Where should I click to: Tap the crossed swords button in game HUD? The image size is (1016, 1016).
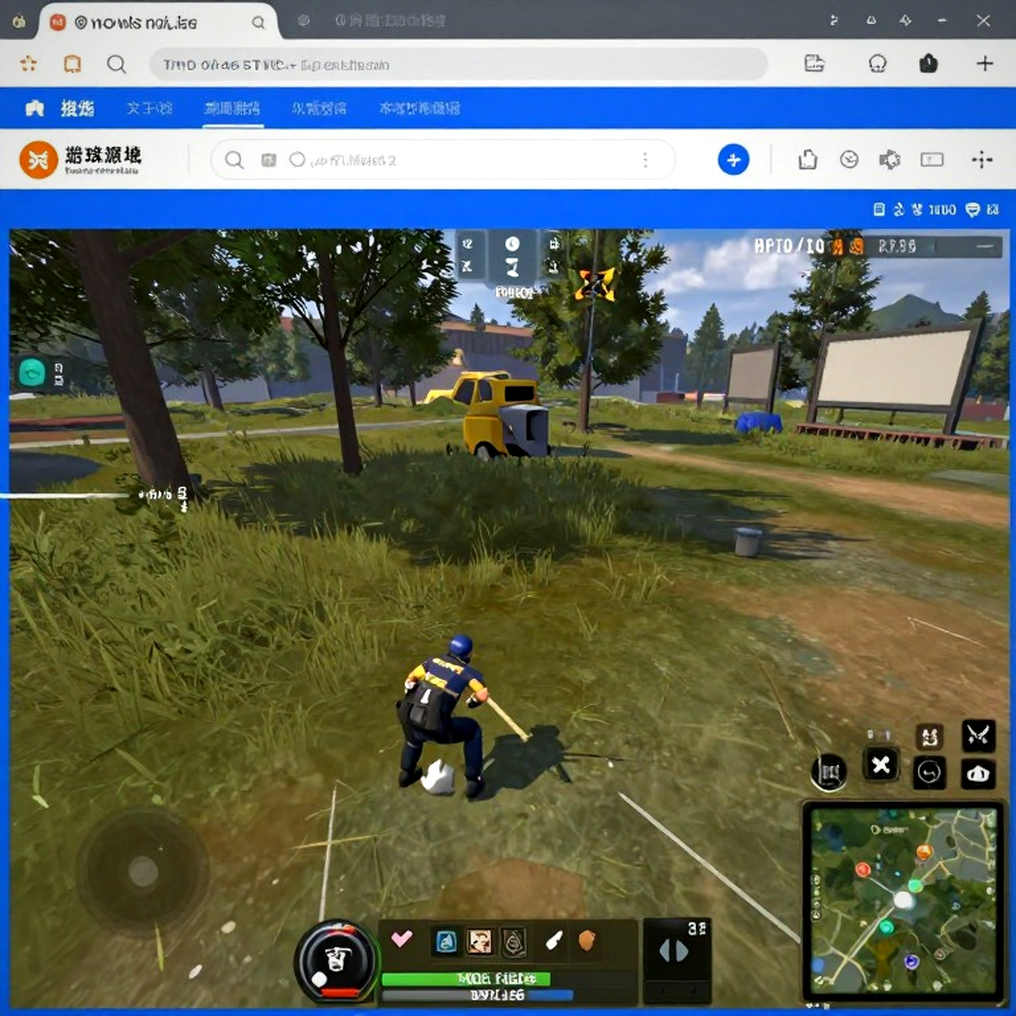(x=978, y=736)
